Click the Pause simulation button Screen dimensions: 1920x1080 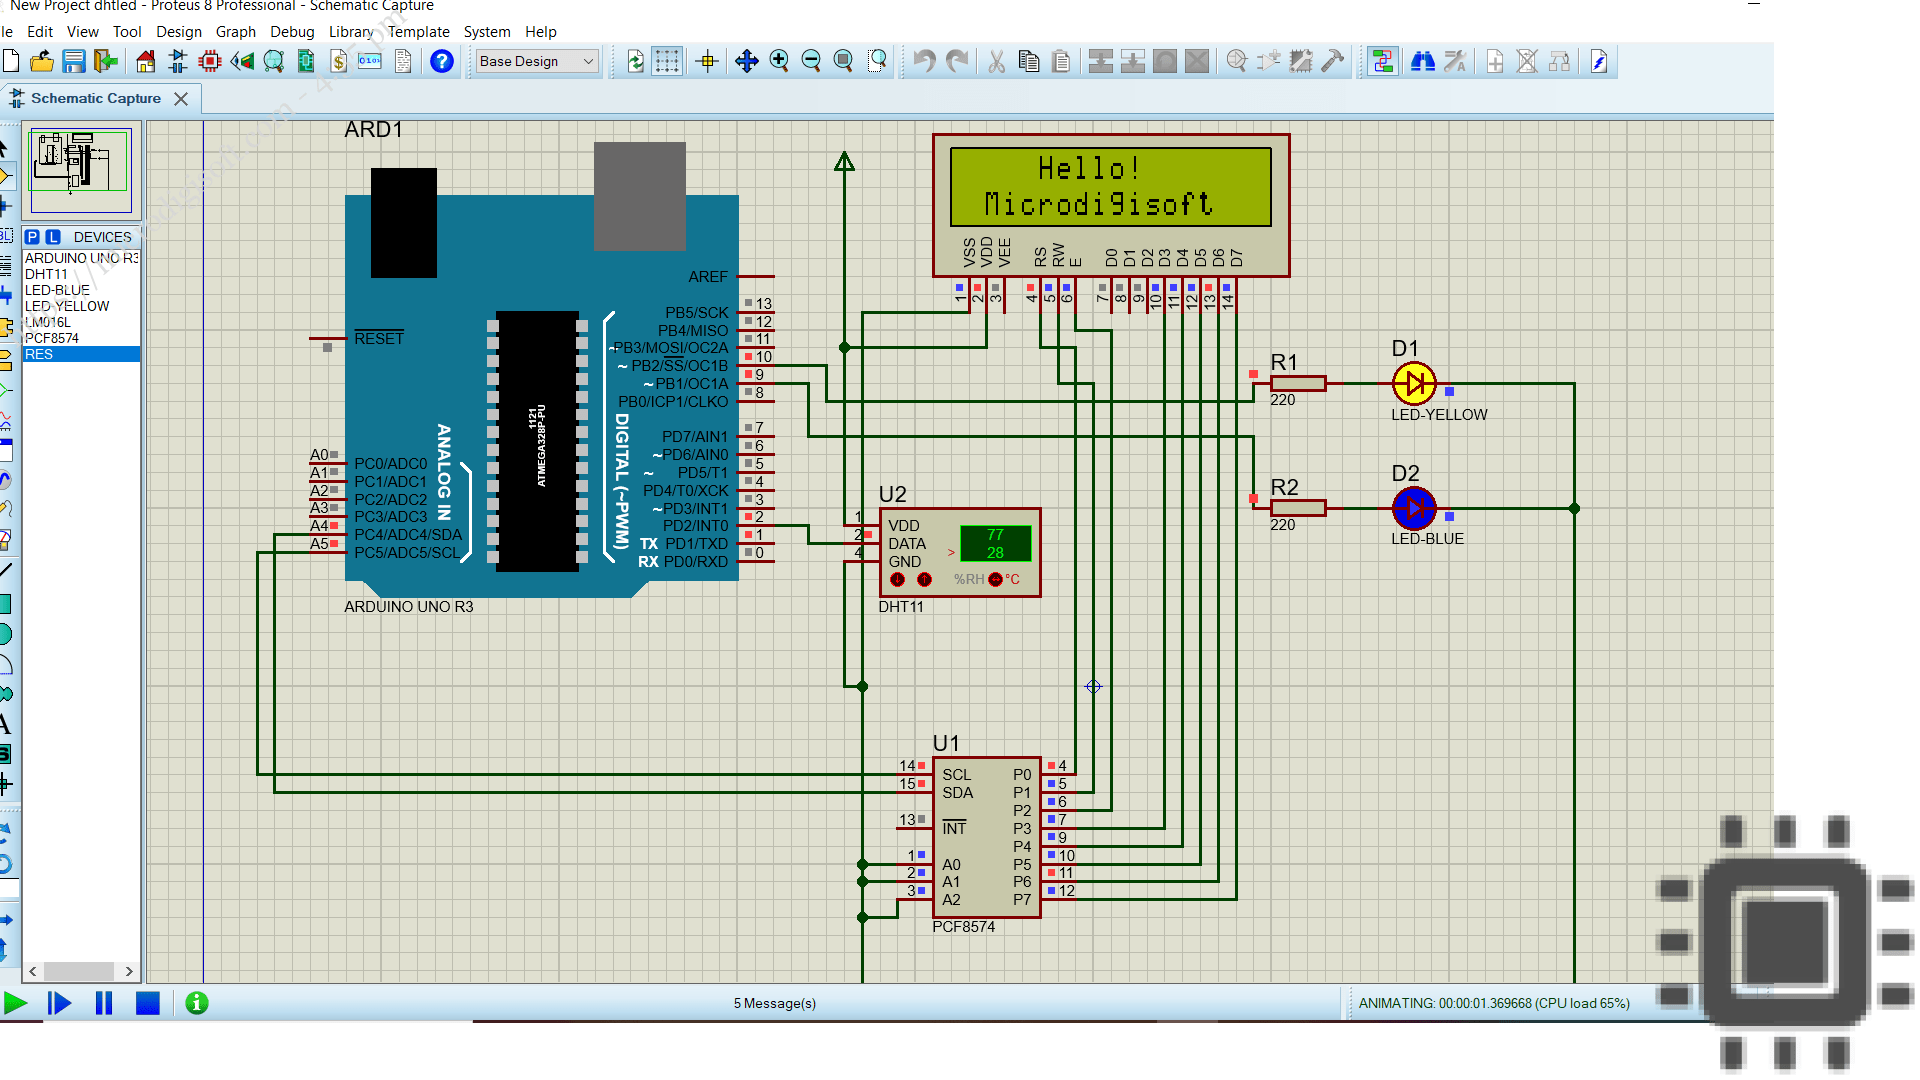[102, 1004]
